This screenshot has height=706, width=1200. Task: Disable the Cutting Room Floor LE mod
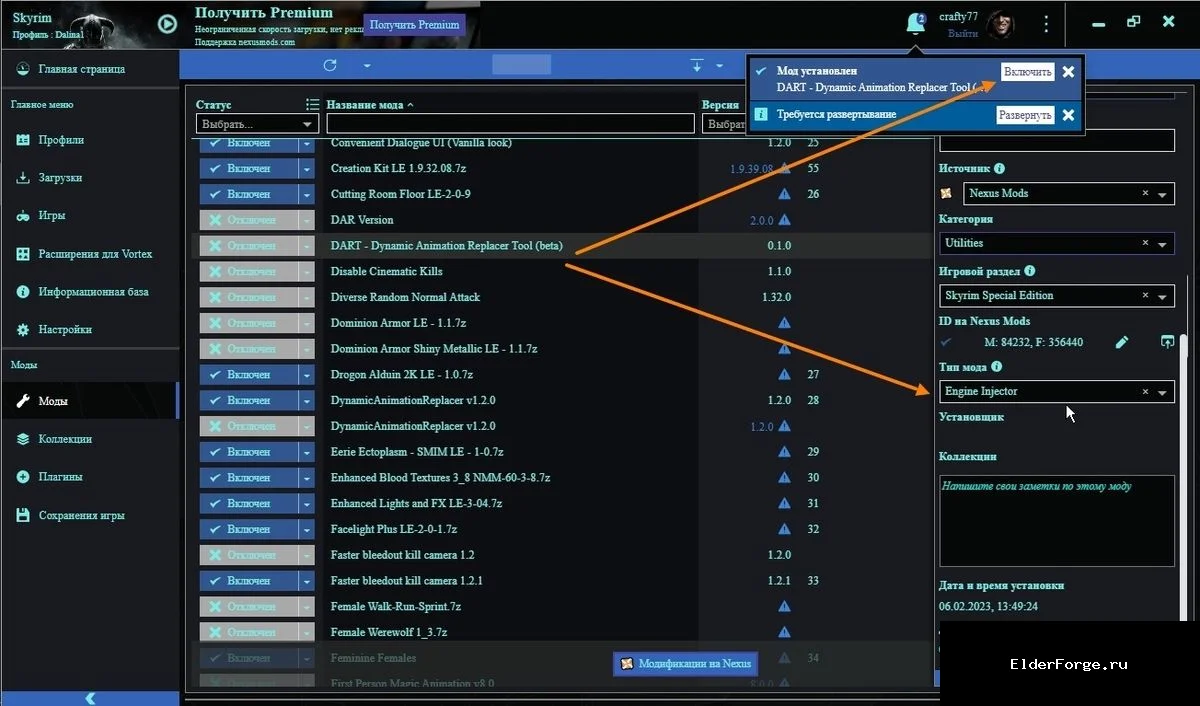[x=249, y=194]
